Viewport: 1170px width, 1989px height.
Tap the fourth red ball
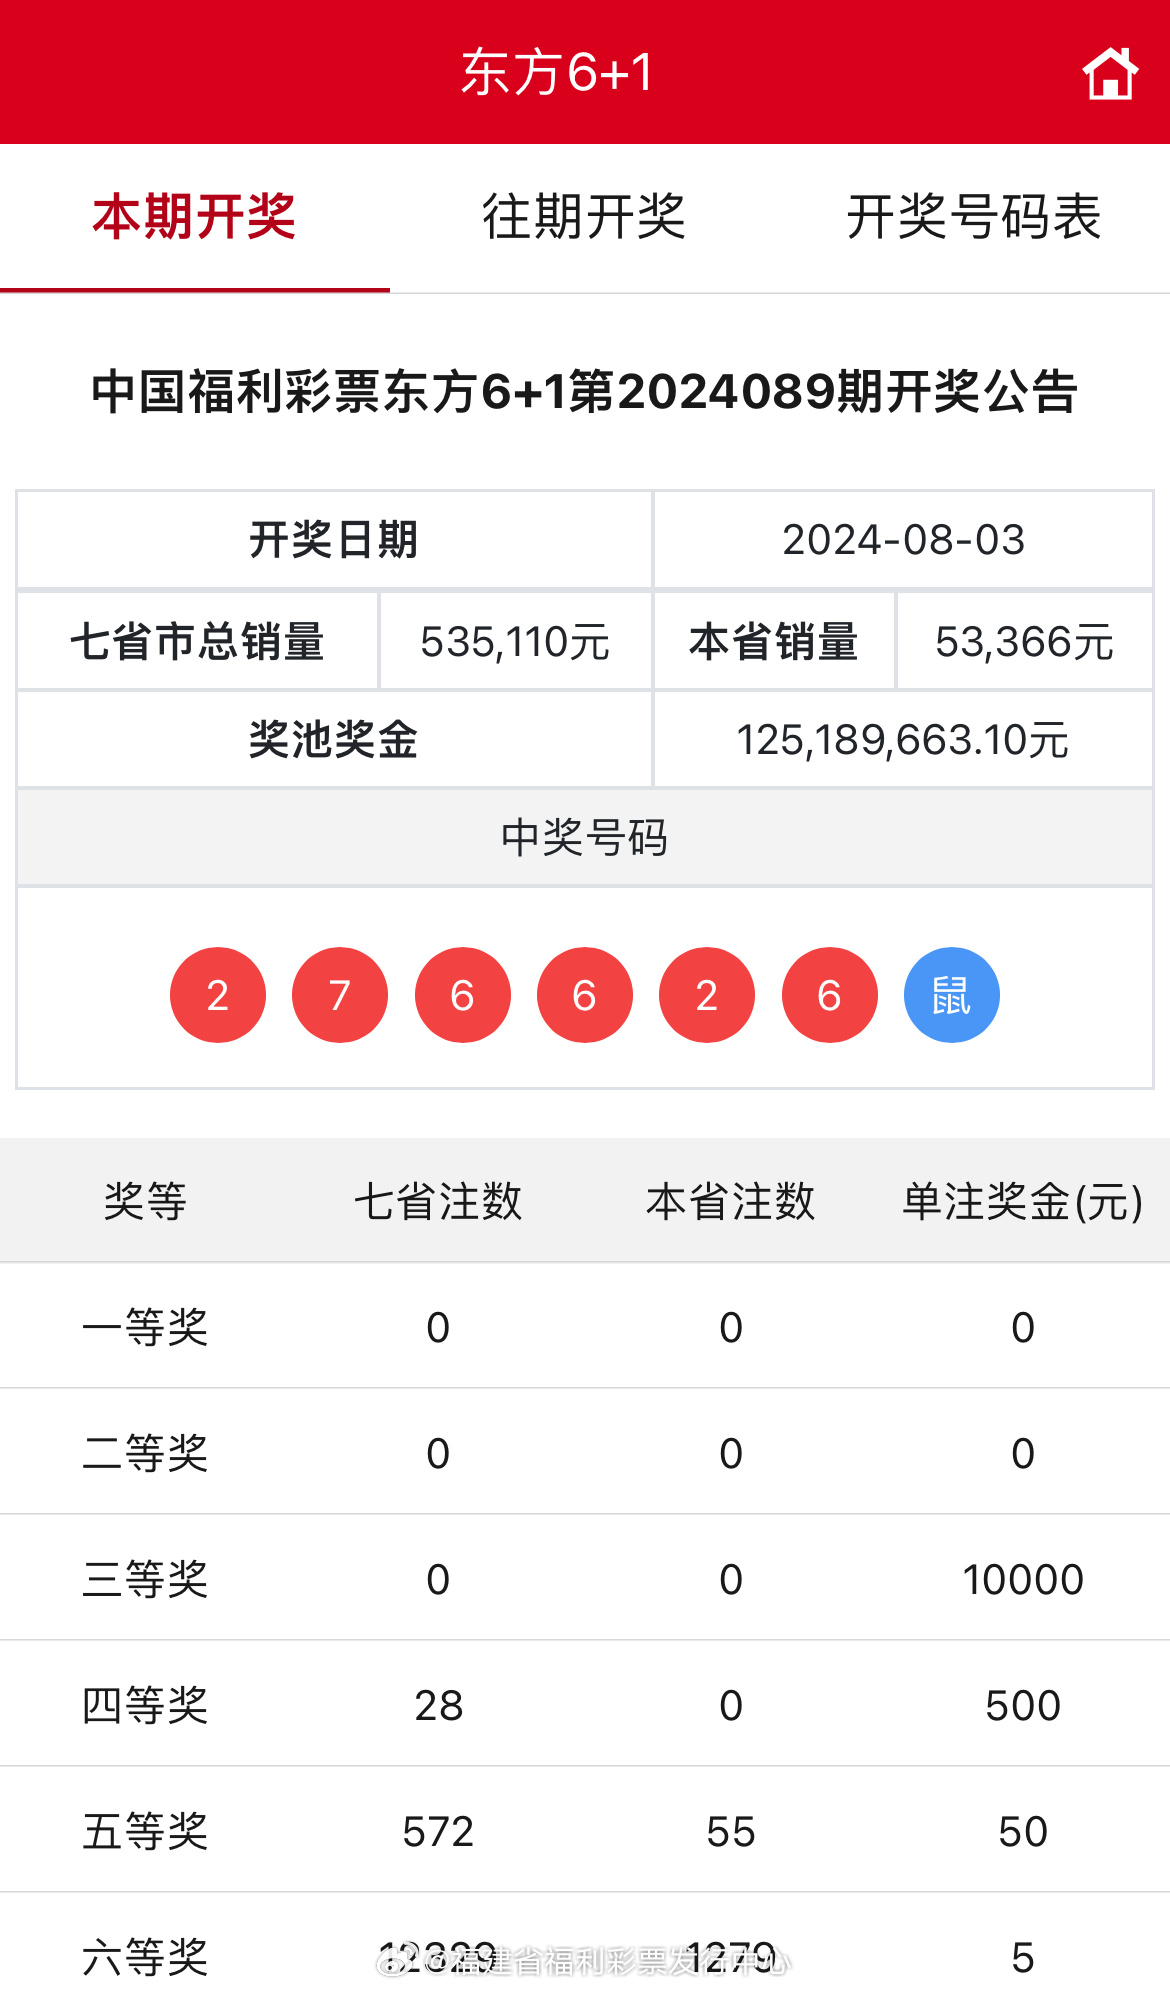coord(585,995)
